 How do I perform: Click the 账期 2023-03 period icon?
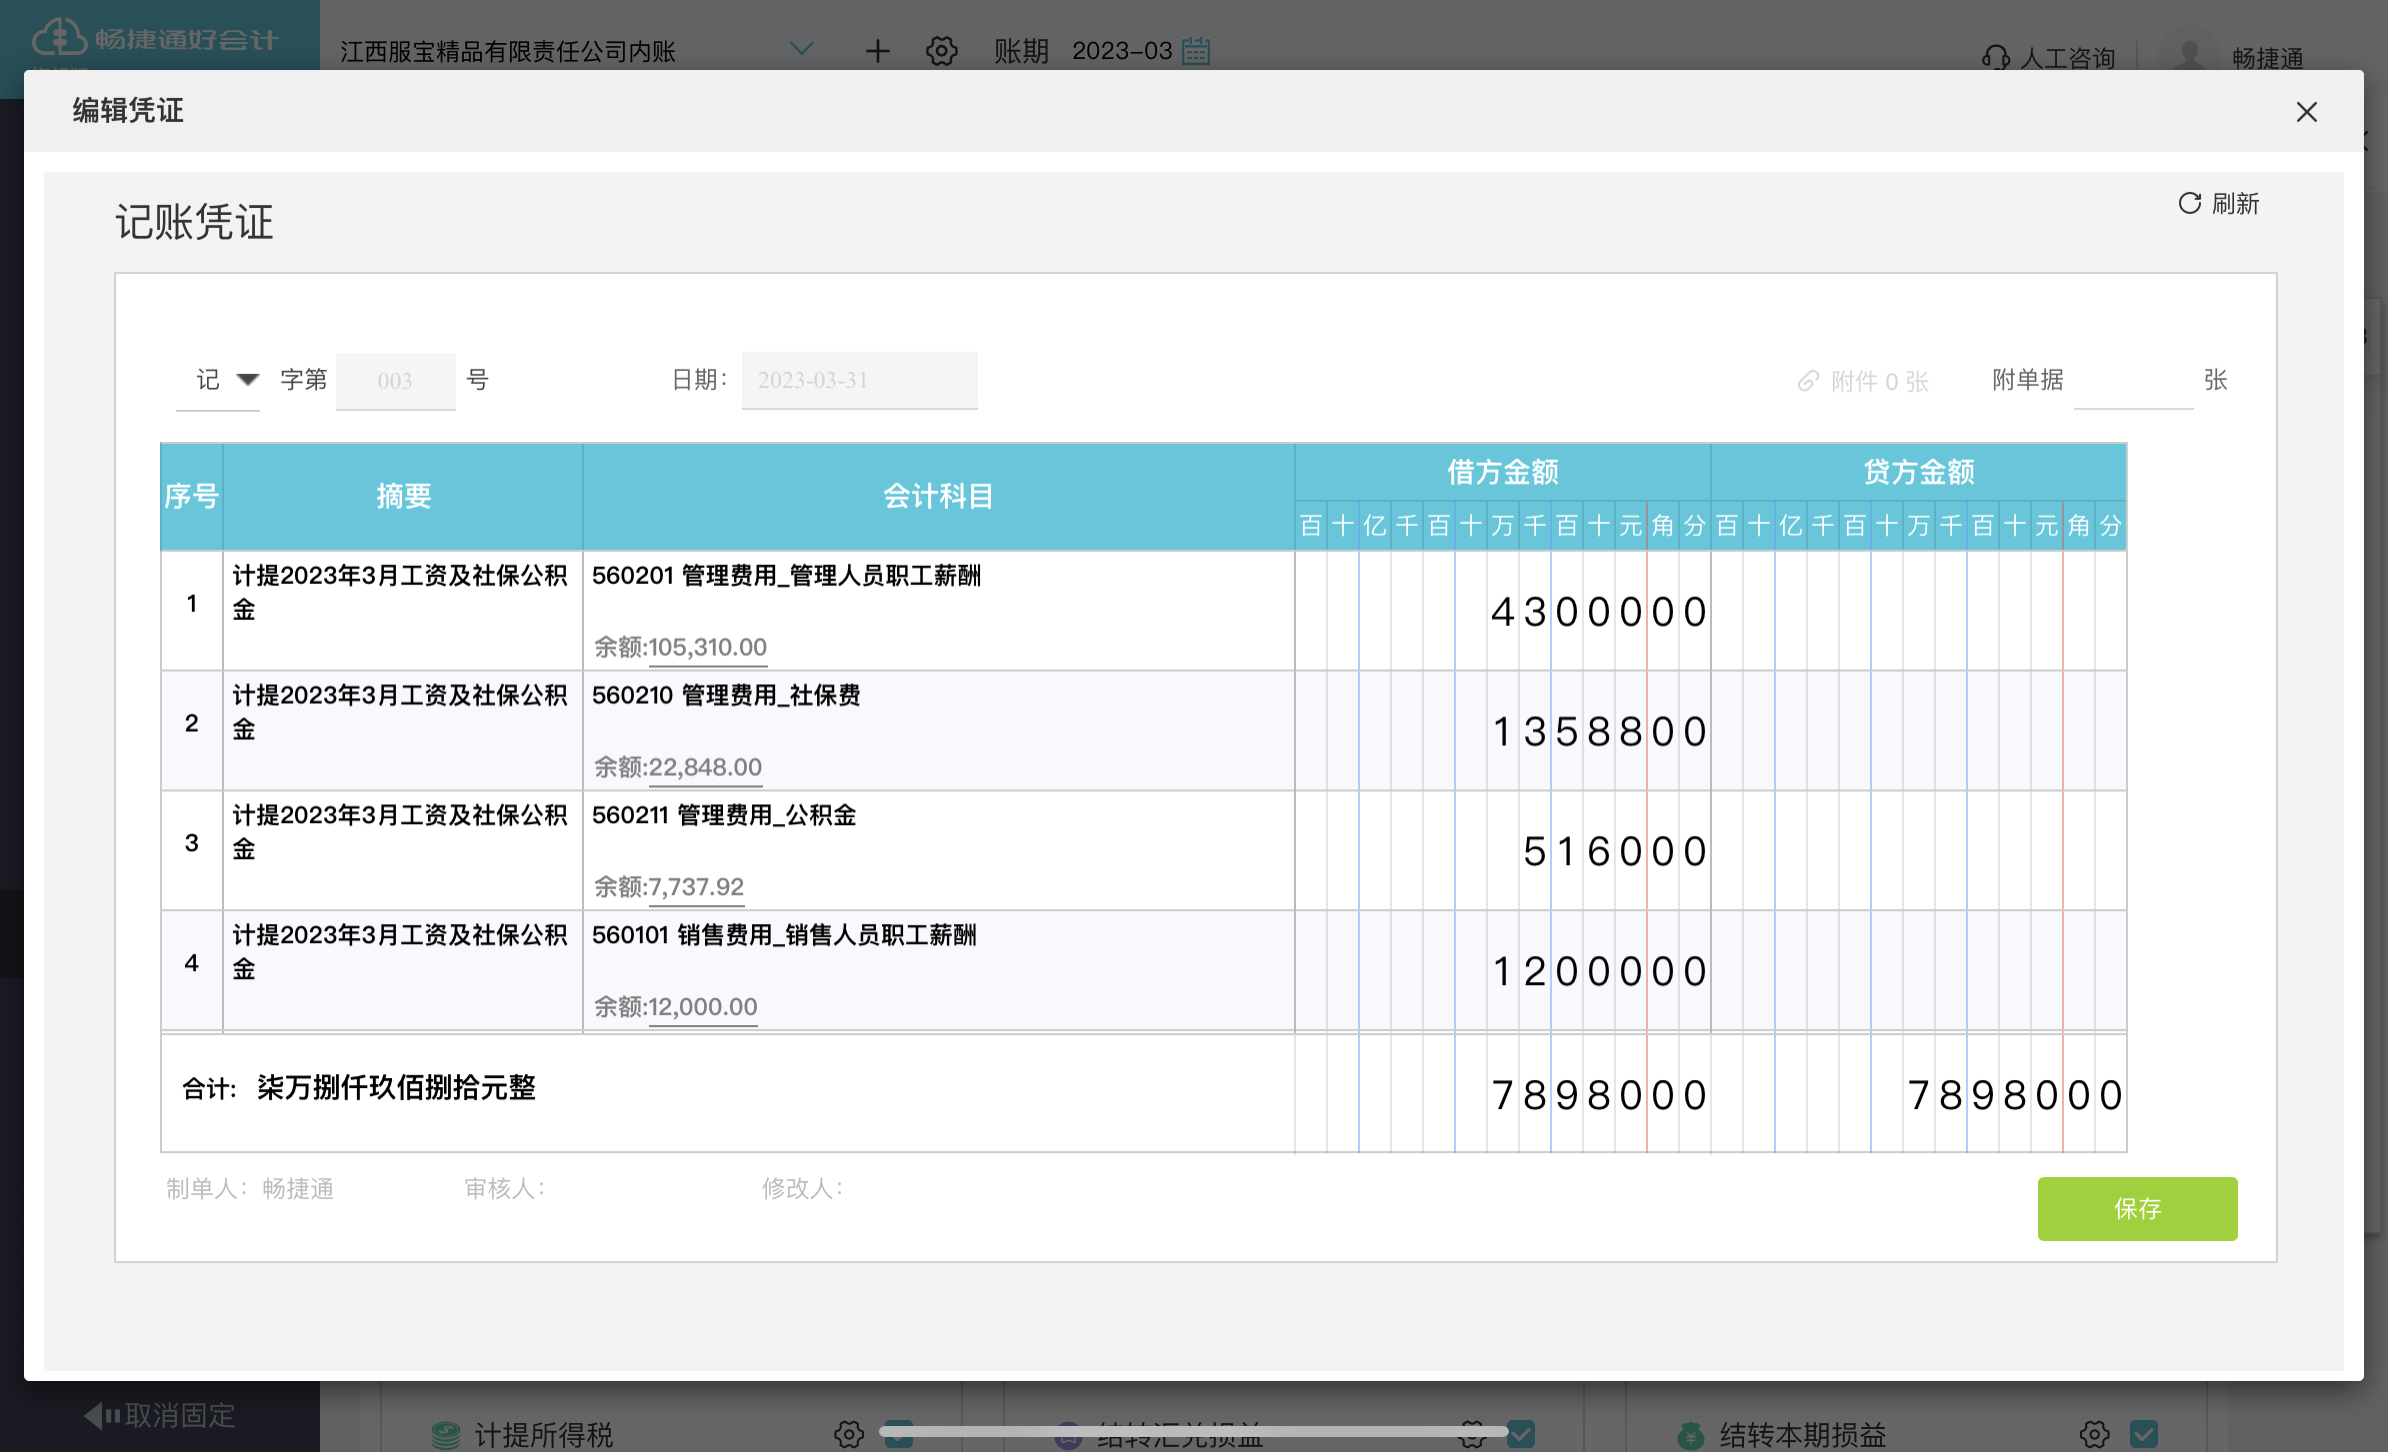click(1201, 49)
